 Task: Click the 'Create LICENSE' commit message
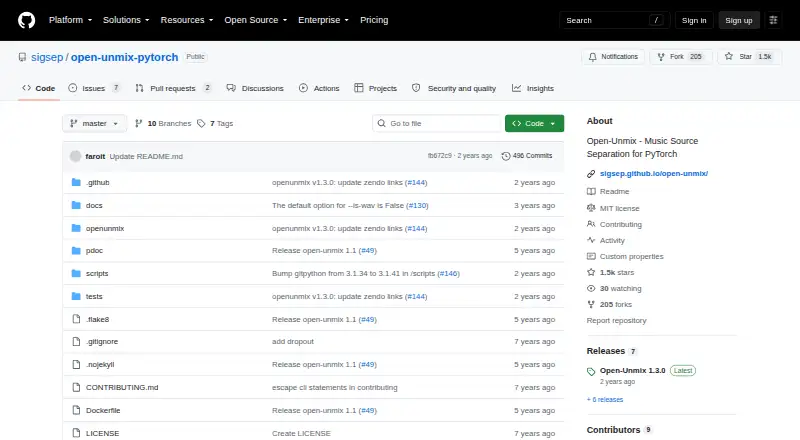tap(301, 433)
